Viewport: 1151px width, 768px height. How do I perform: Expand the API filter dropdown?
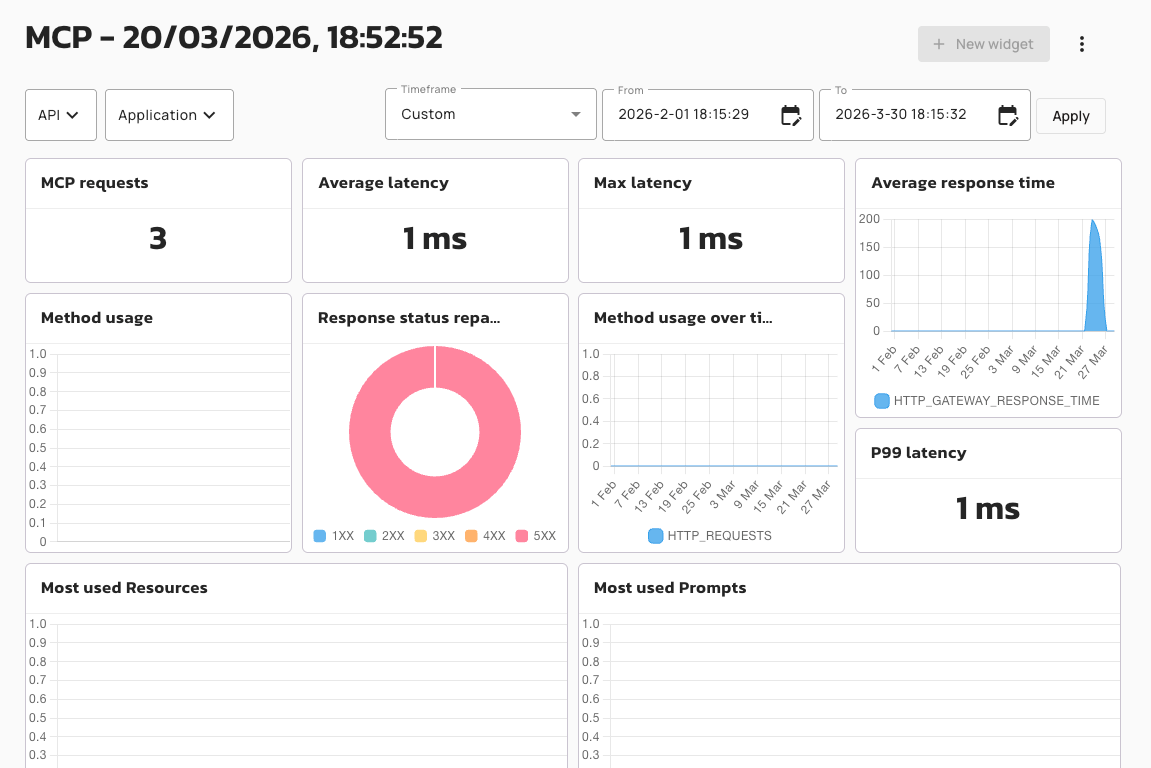(60, 115)
